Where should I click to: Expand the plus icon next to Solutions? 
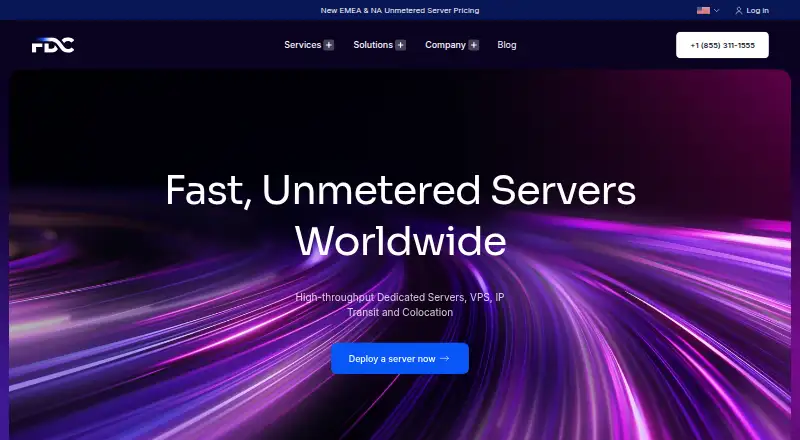pyautogui.click(x=401, y=45)
